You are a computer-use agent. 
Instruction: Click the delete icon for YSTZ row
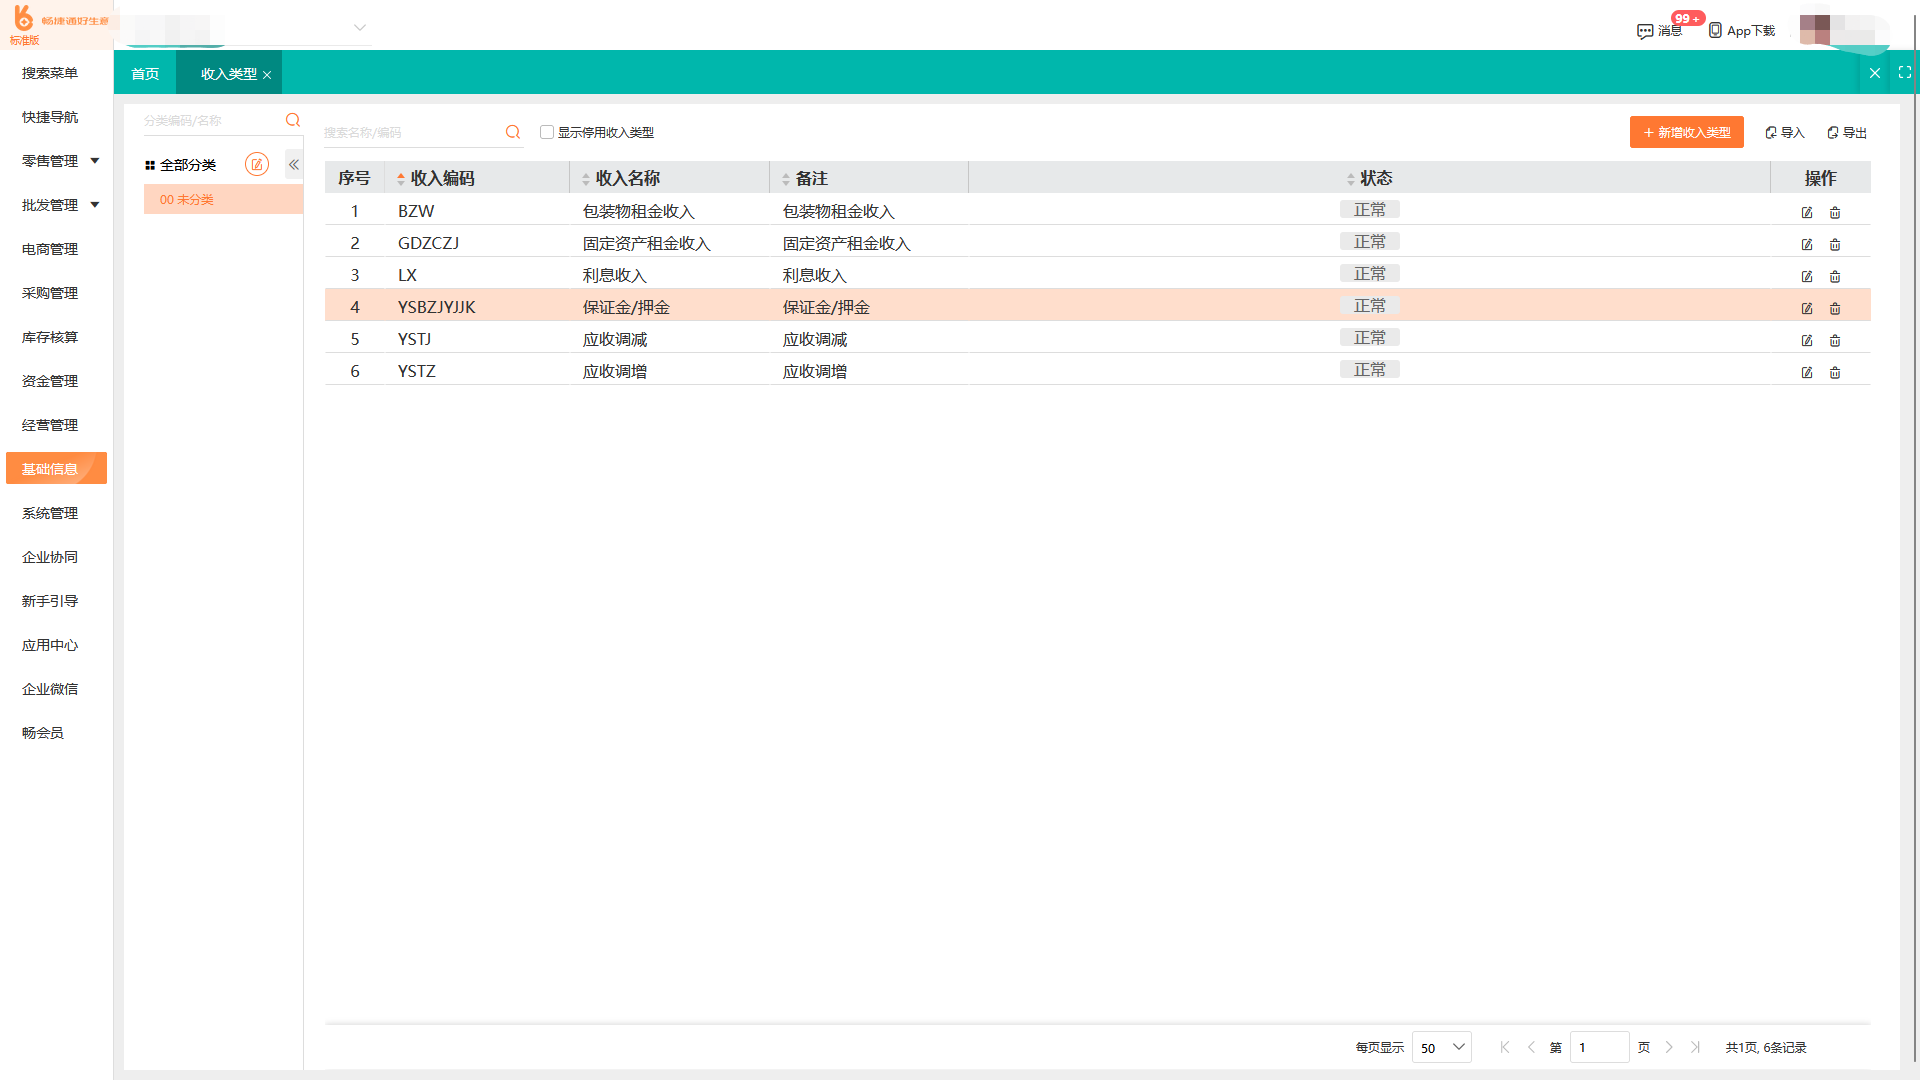(1836, 371)
